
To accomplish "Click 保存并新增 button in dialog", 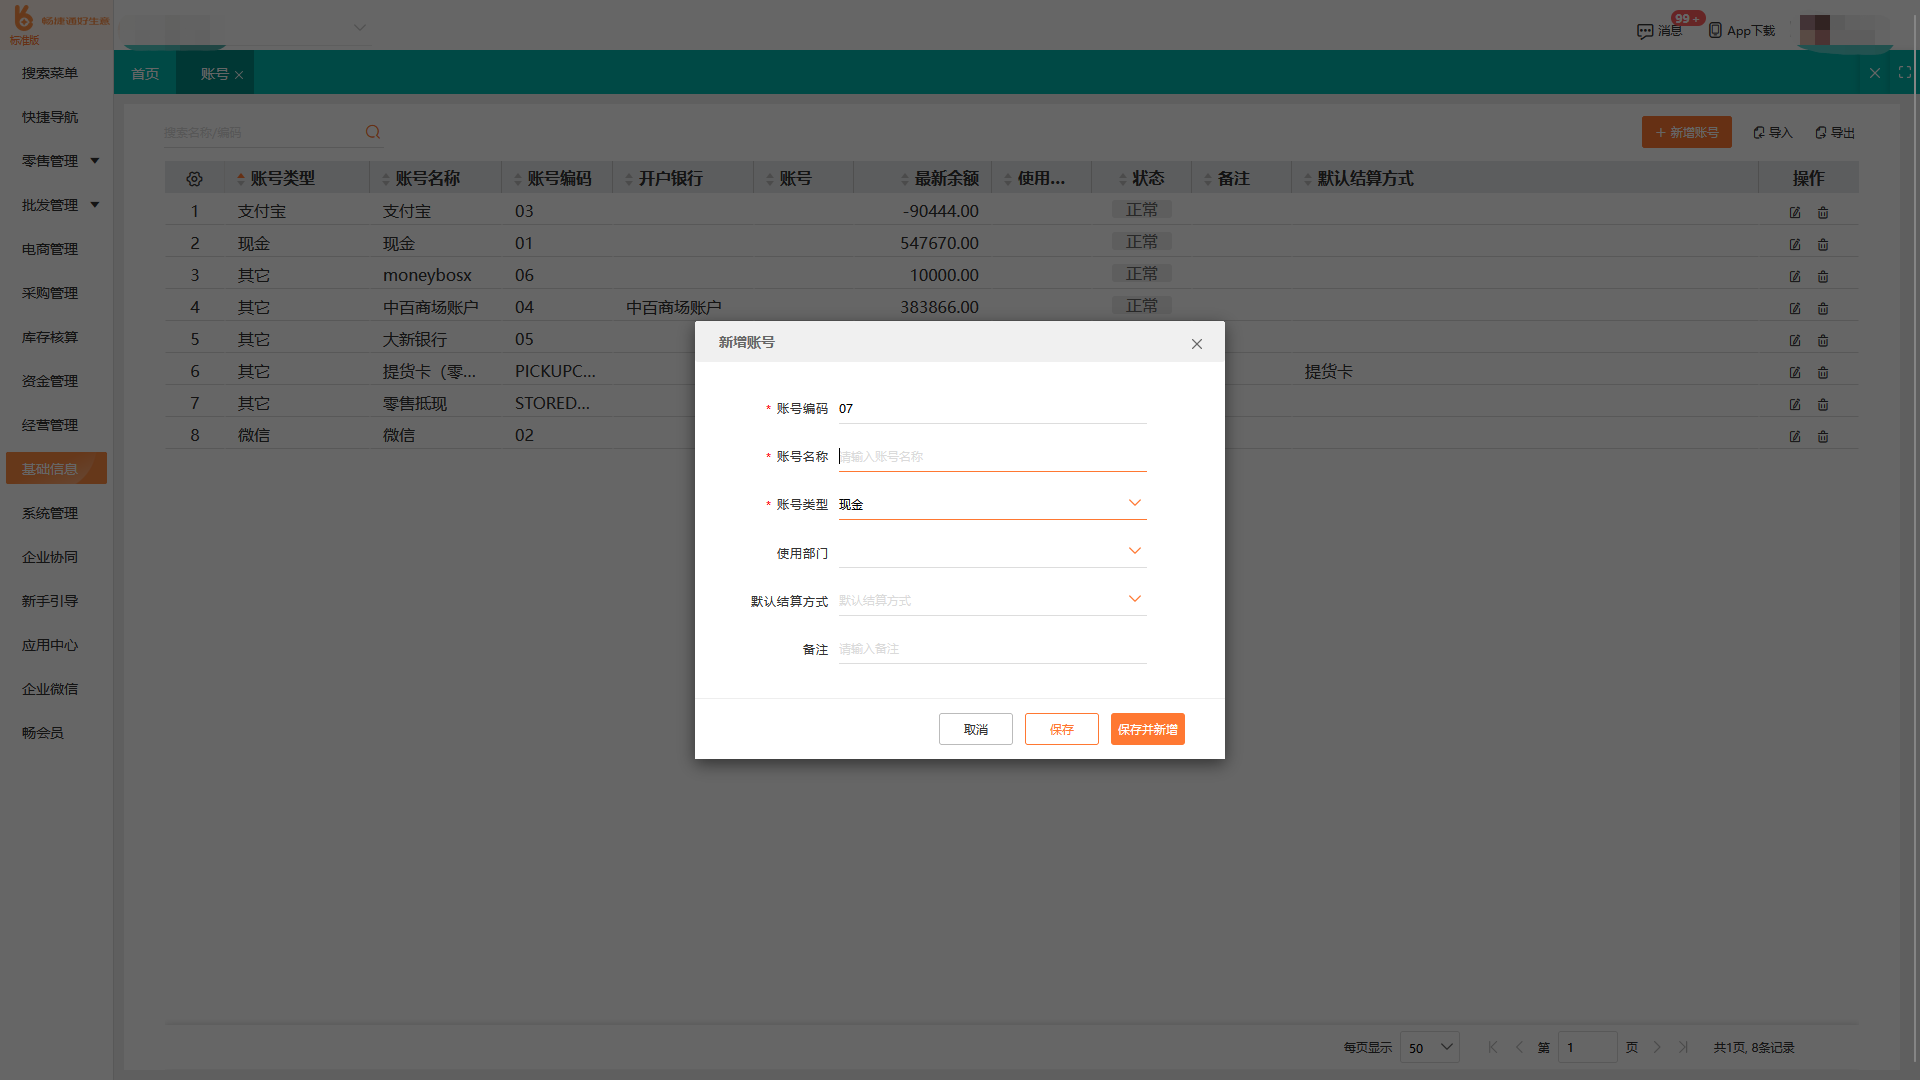I will [1147, 728].
